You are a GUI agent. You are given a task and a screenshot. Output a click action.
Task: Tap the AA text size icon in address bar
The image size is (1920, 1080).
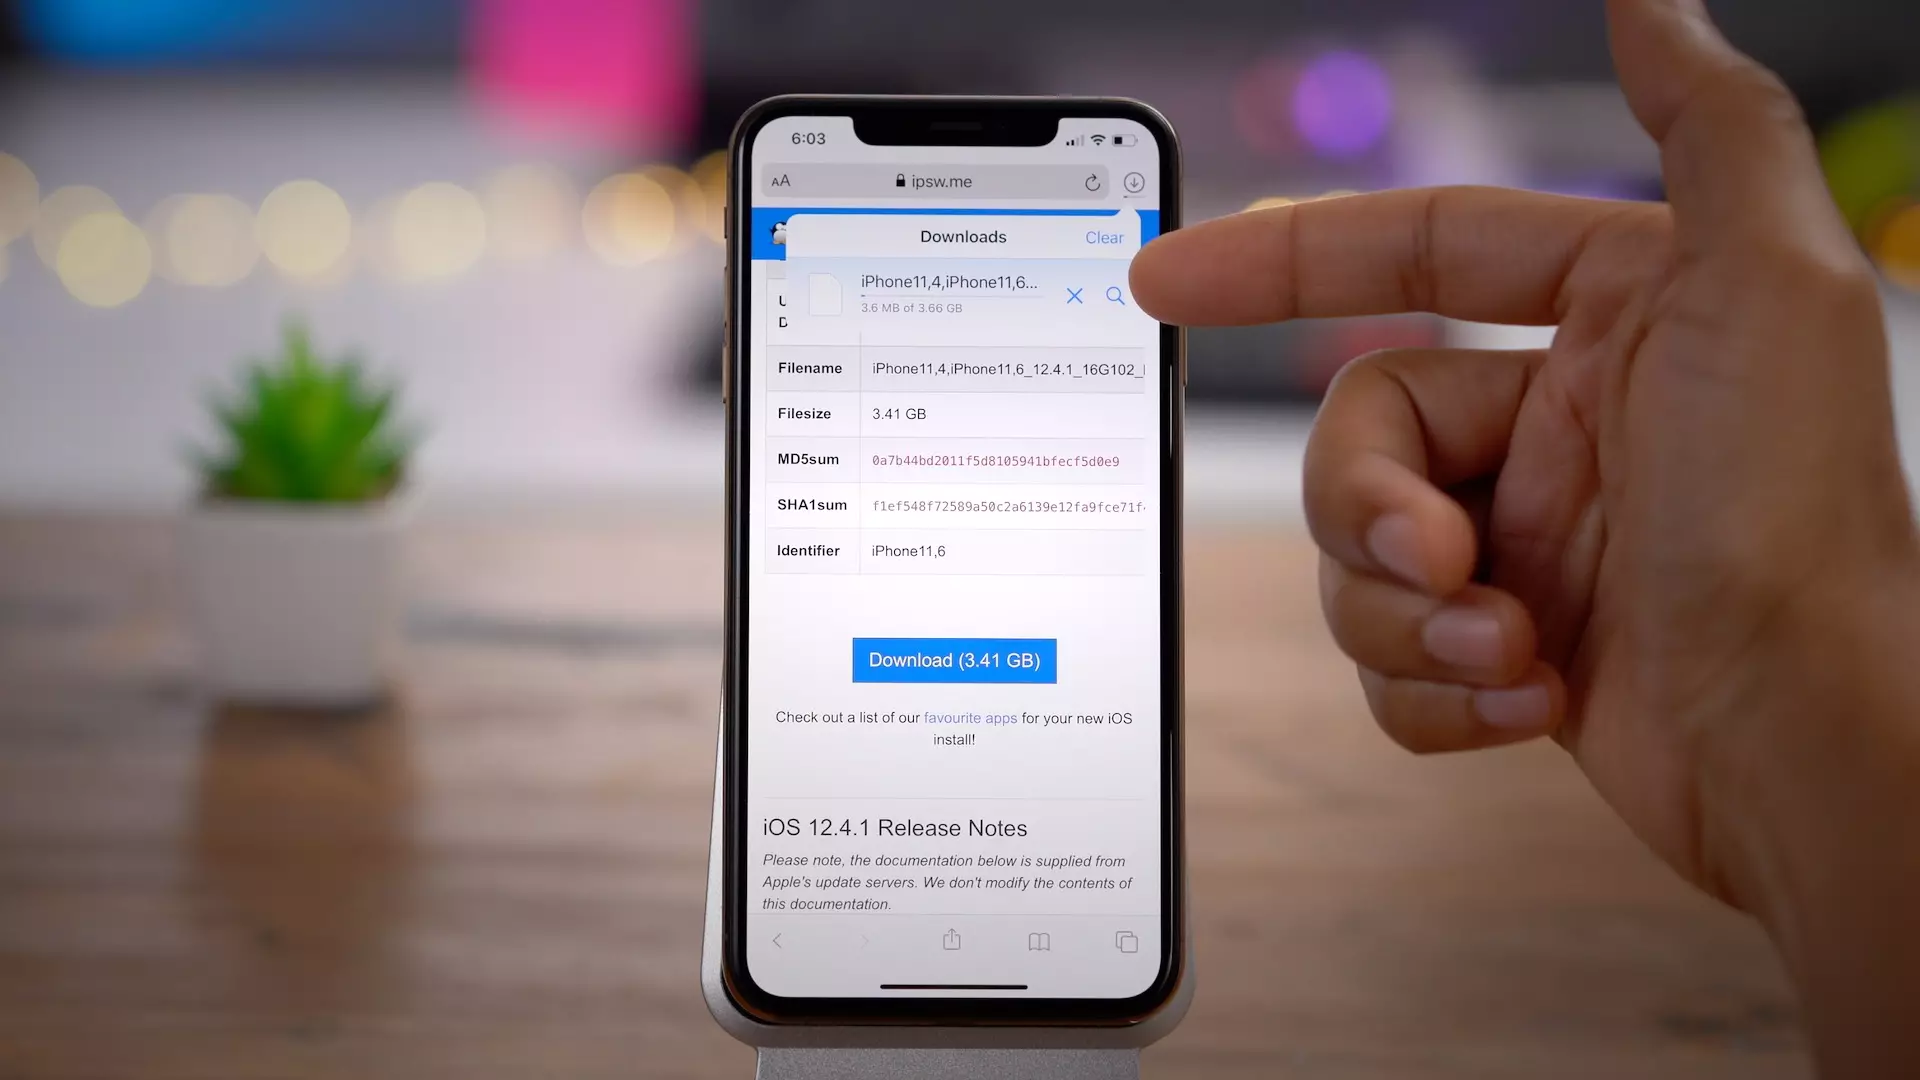tap(781, 182)
